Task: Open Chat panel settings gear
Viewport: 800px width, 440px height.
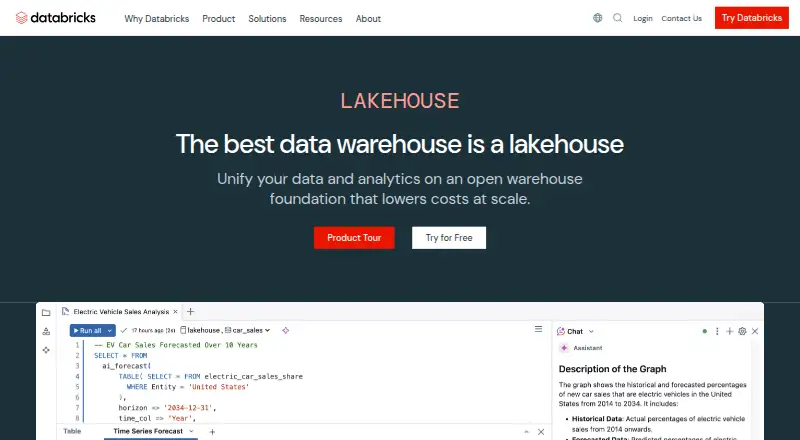Action: (x=742, y=331)
